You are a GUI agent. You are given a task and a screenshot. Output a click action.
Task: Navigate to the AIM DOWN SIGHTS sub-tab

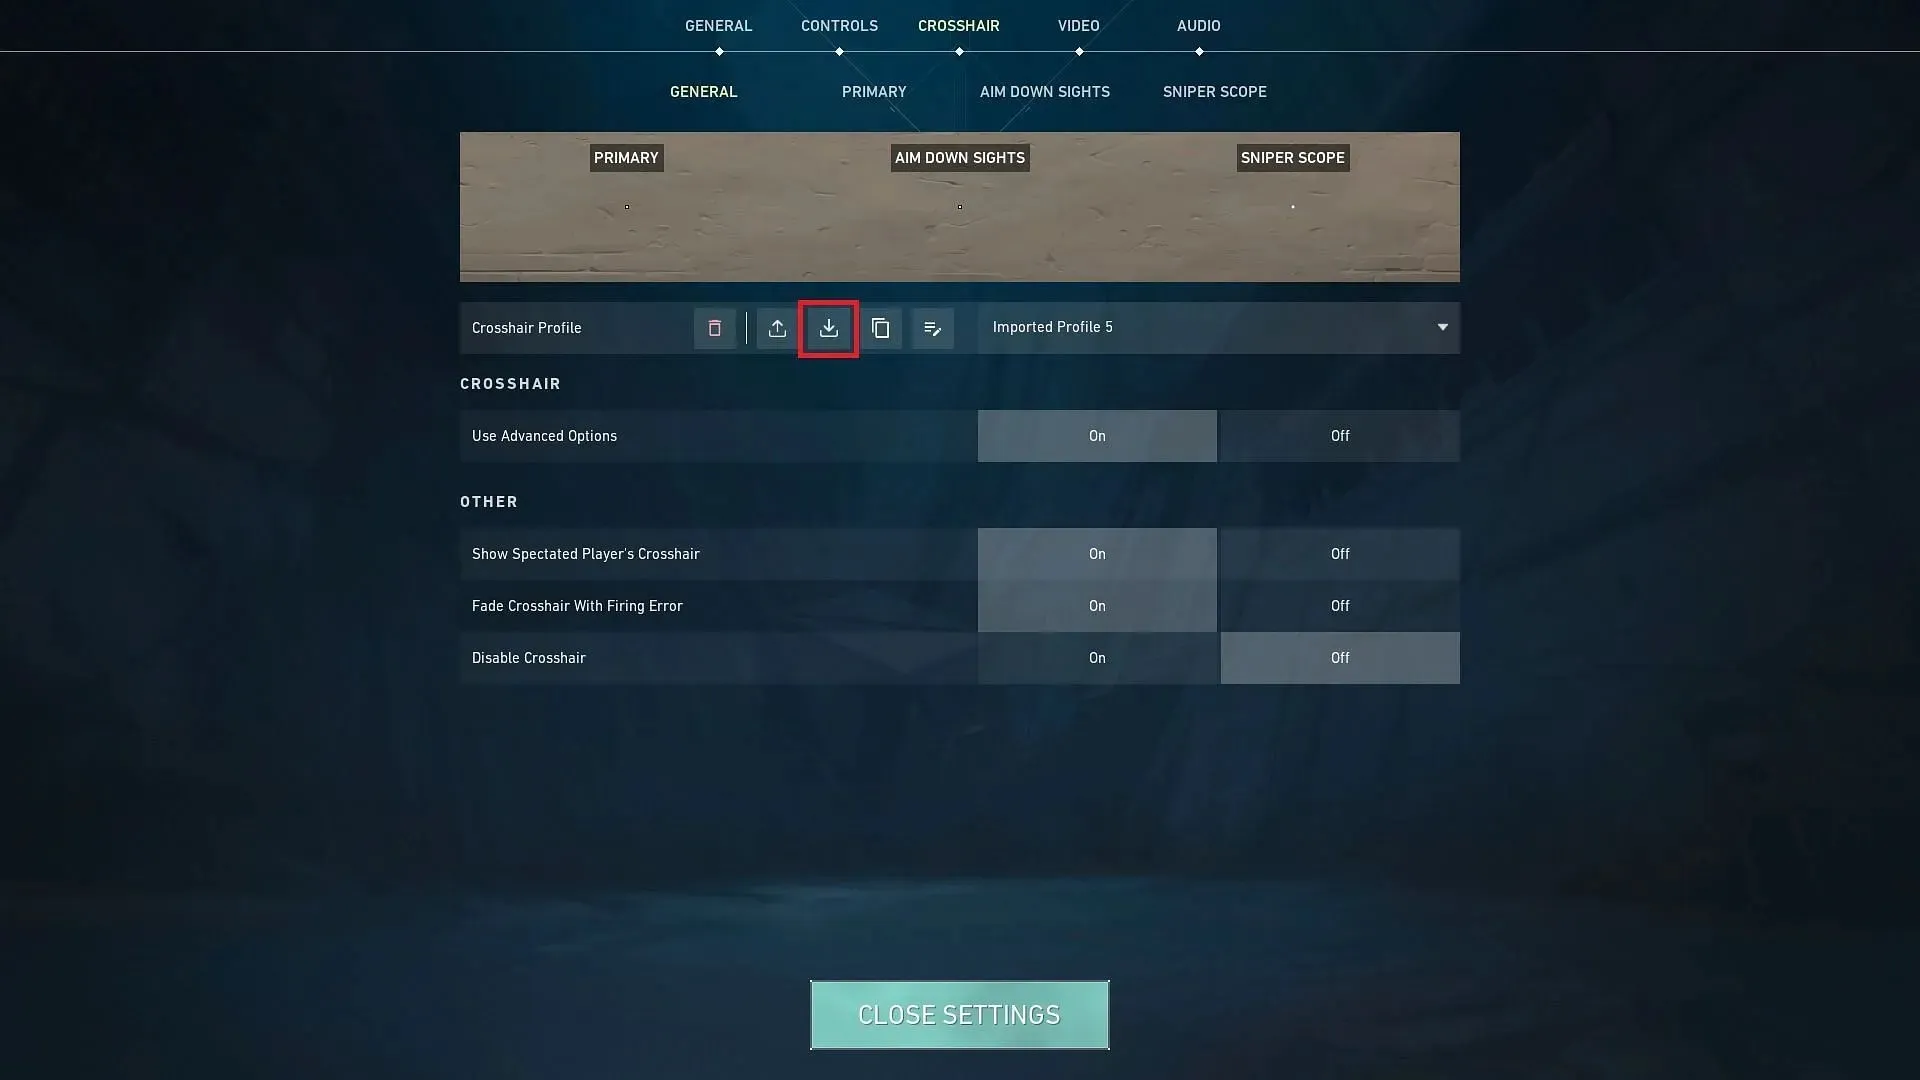(1044, 92)
